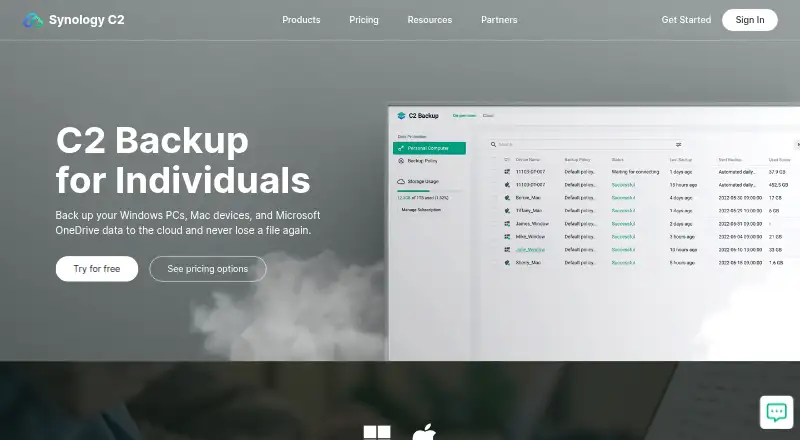
Task: Click the '5 hours ago' last backup cell
Action: coord(682,263)
